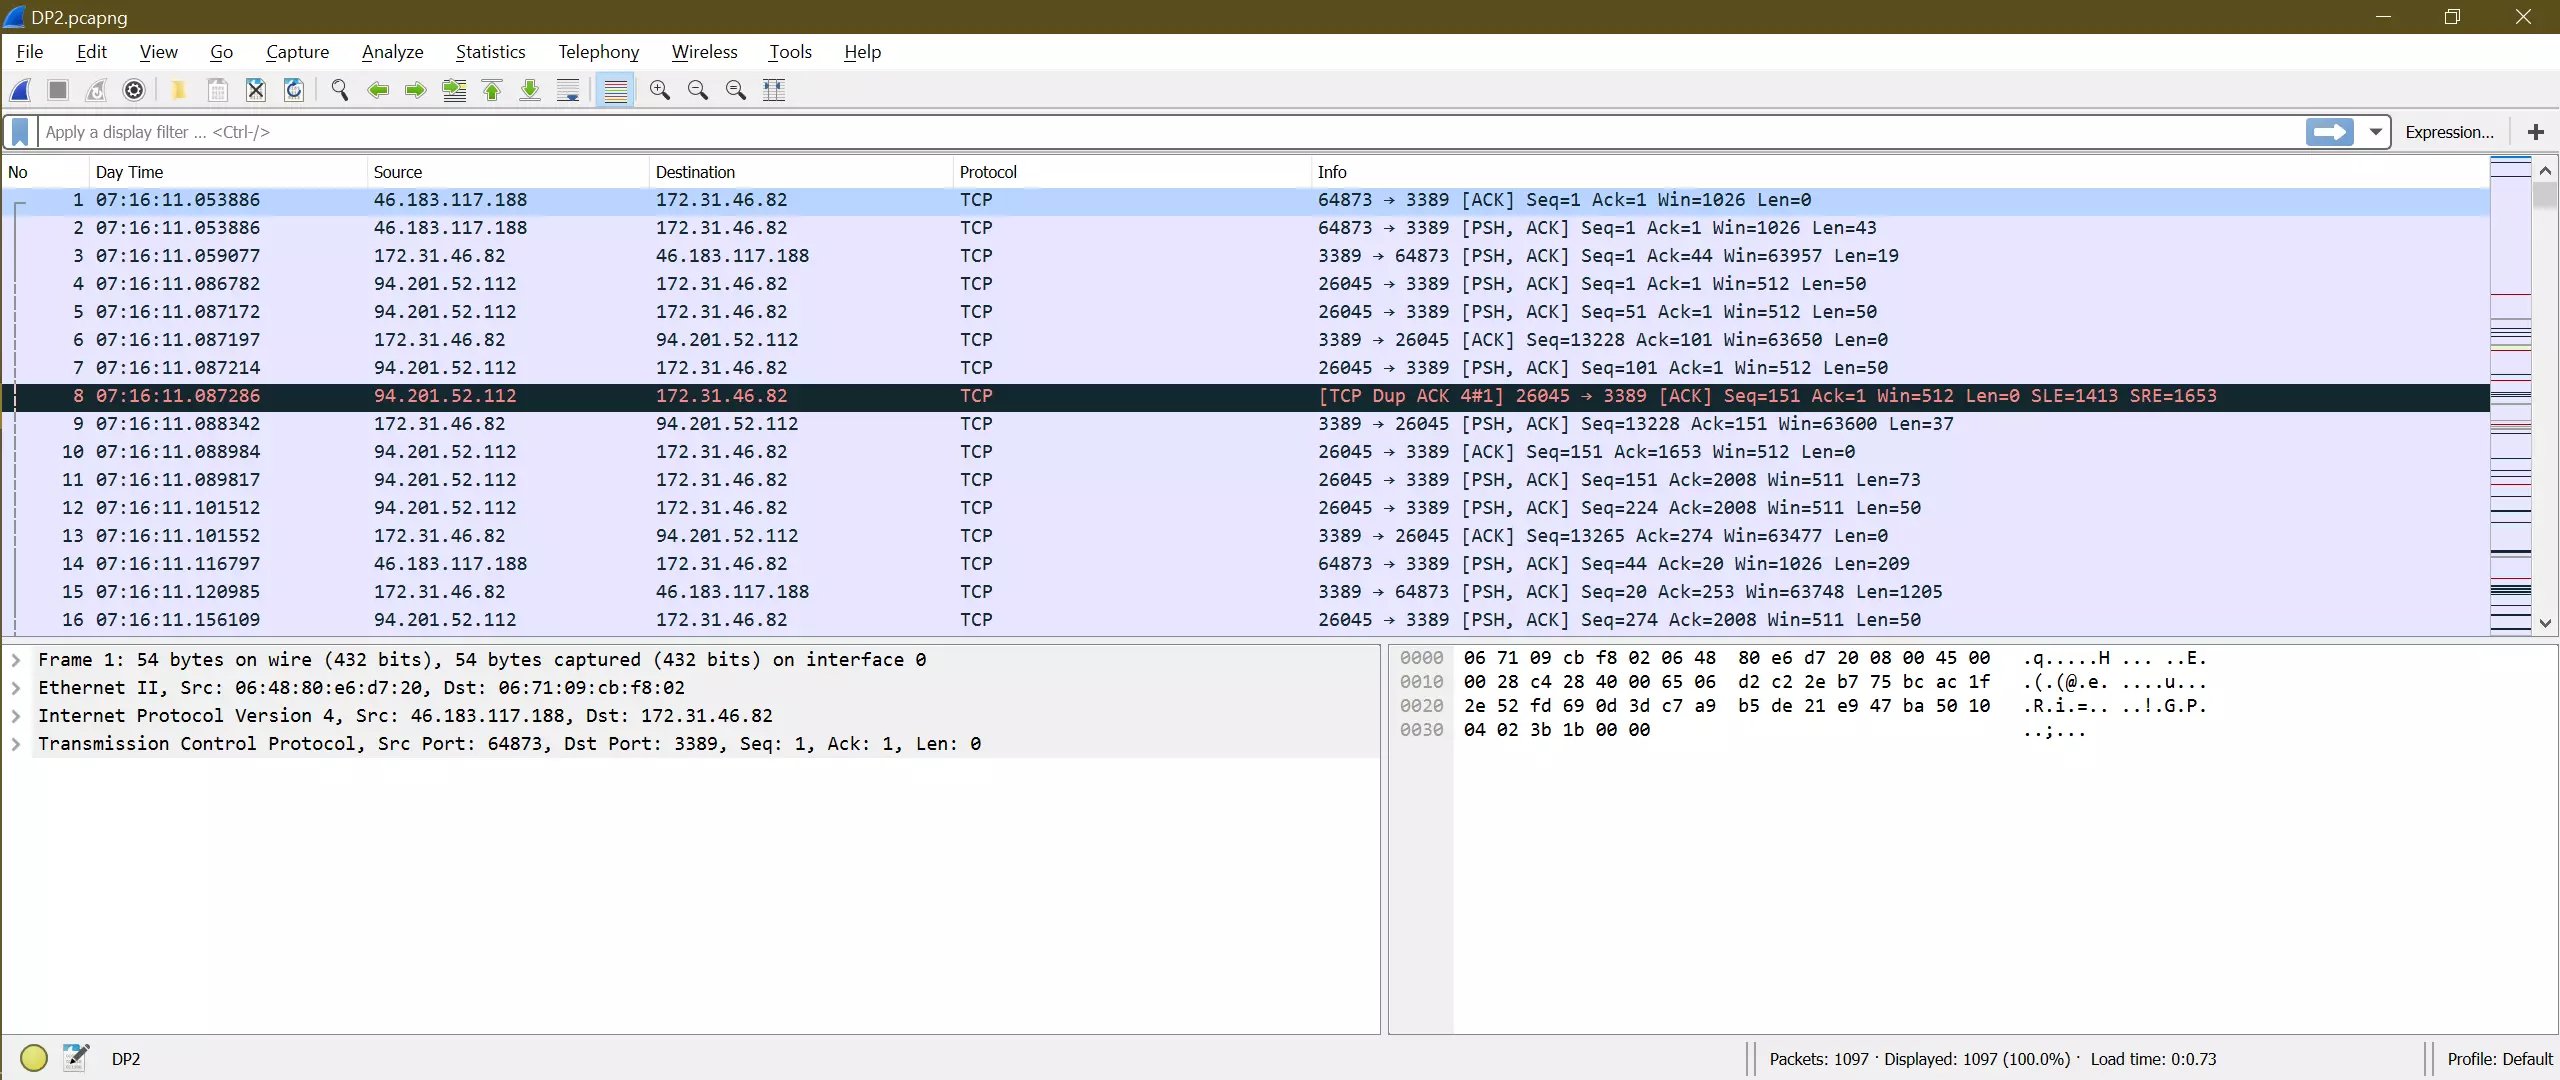This screenshot has width=2560, height=1080.
Task: Click the stop capture icon in toolbar
Action: pyautogui.click(x=56, y=90)
